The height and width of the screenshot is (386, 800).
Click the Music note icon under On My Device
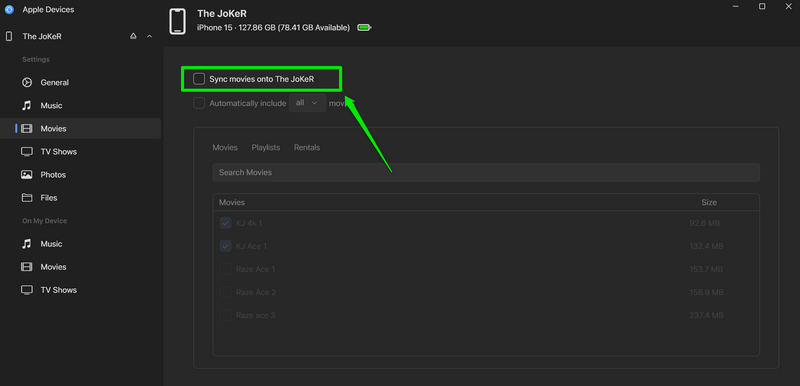27,244
